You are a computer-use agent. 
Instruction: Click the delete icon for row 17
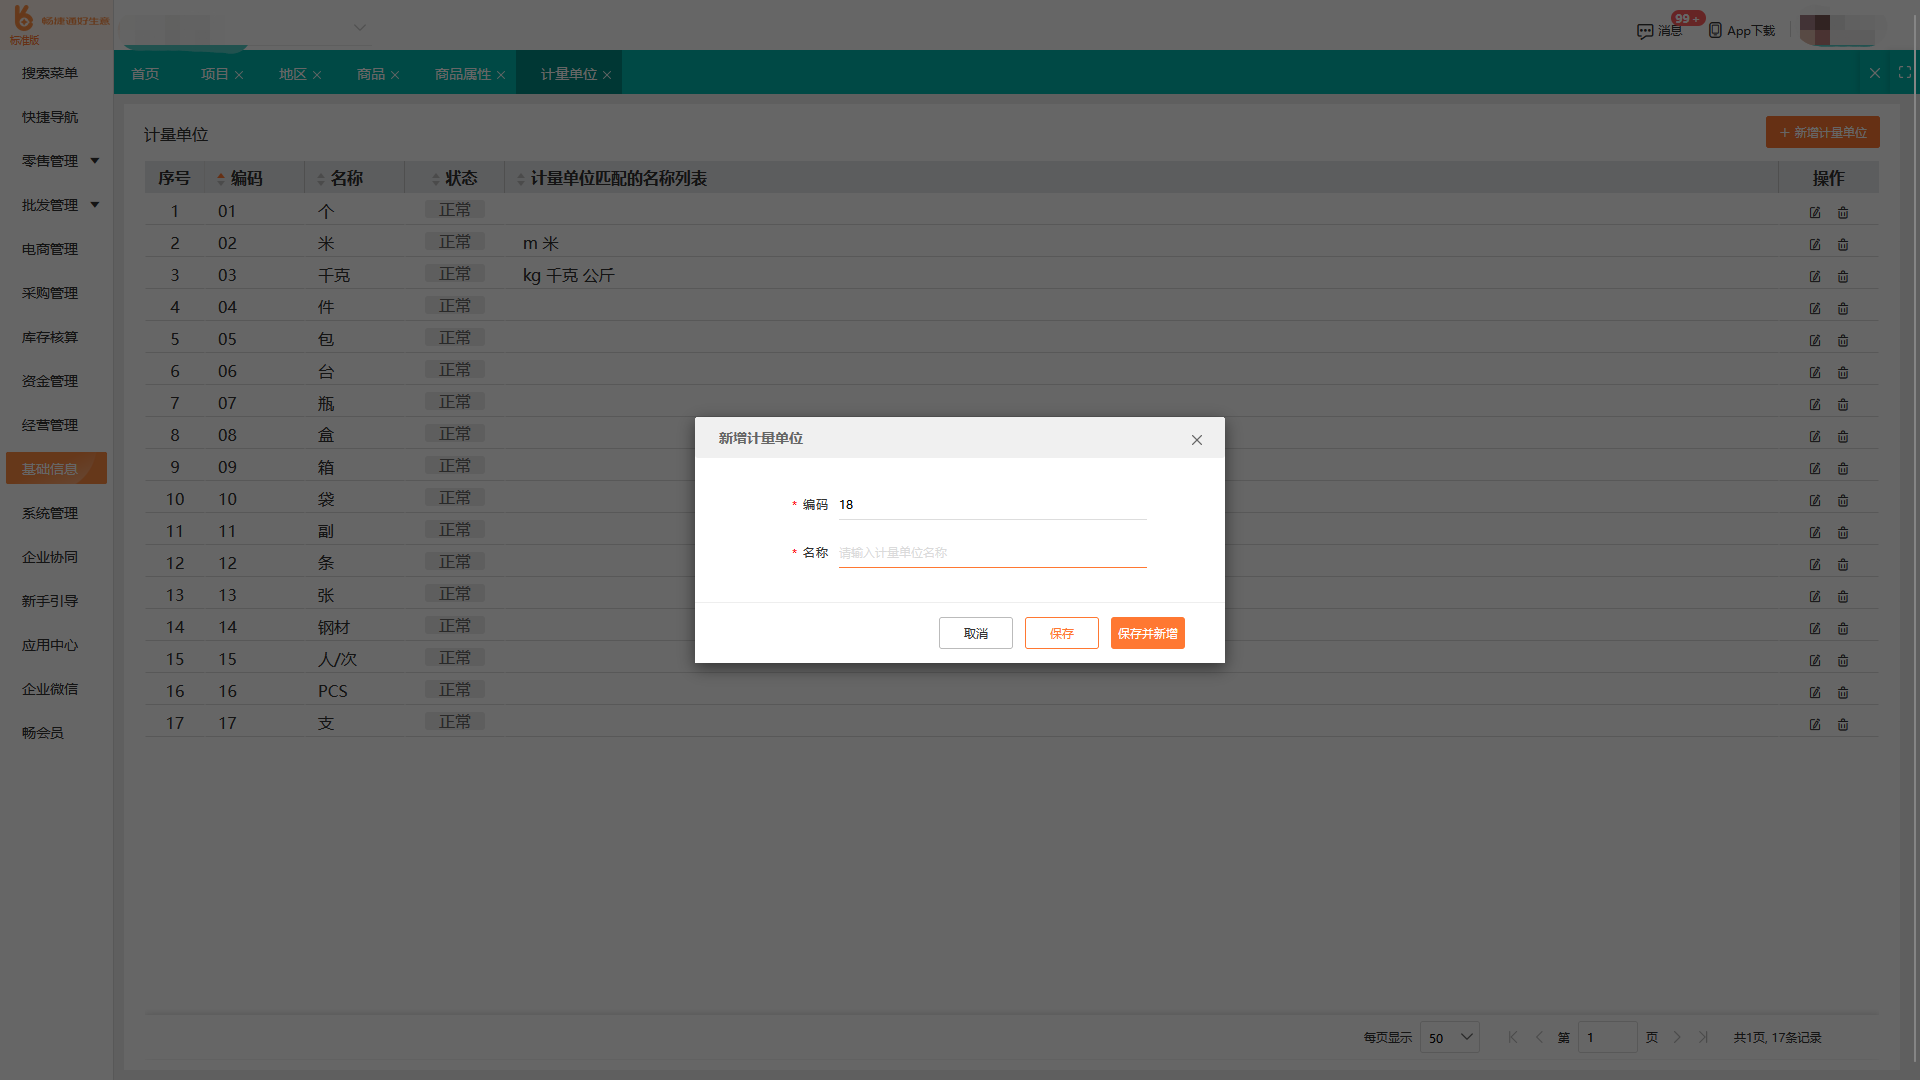(1844, 724)
